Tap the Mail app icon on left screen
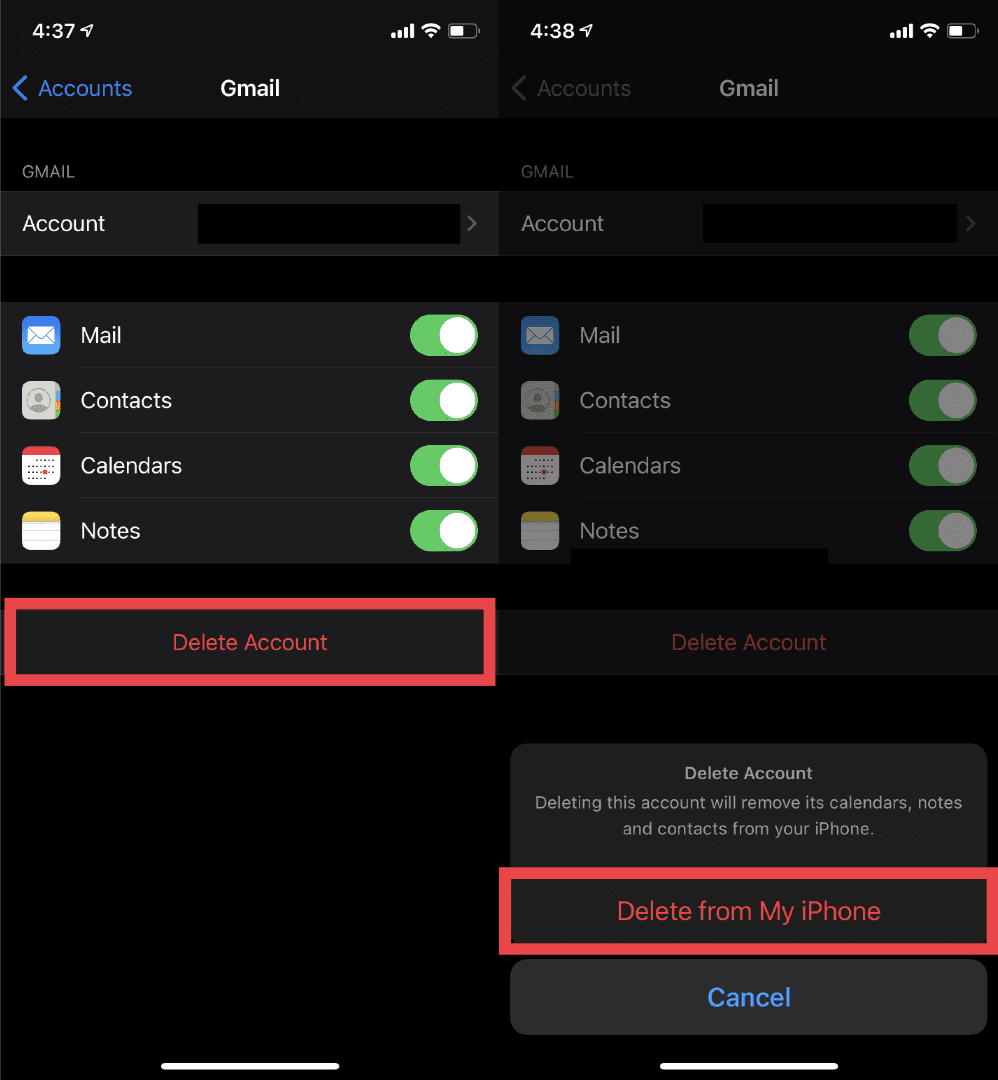The height and width of the screenshot is (1080, 998). click(41, 335)
